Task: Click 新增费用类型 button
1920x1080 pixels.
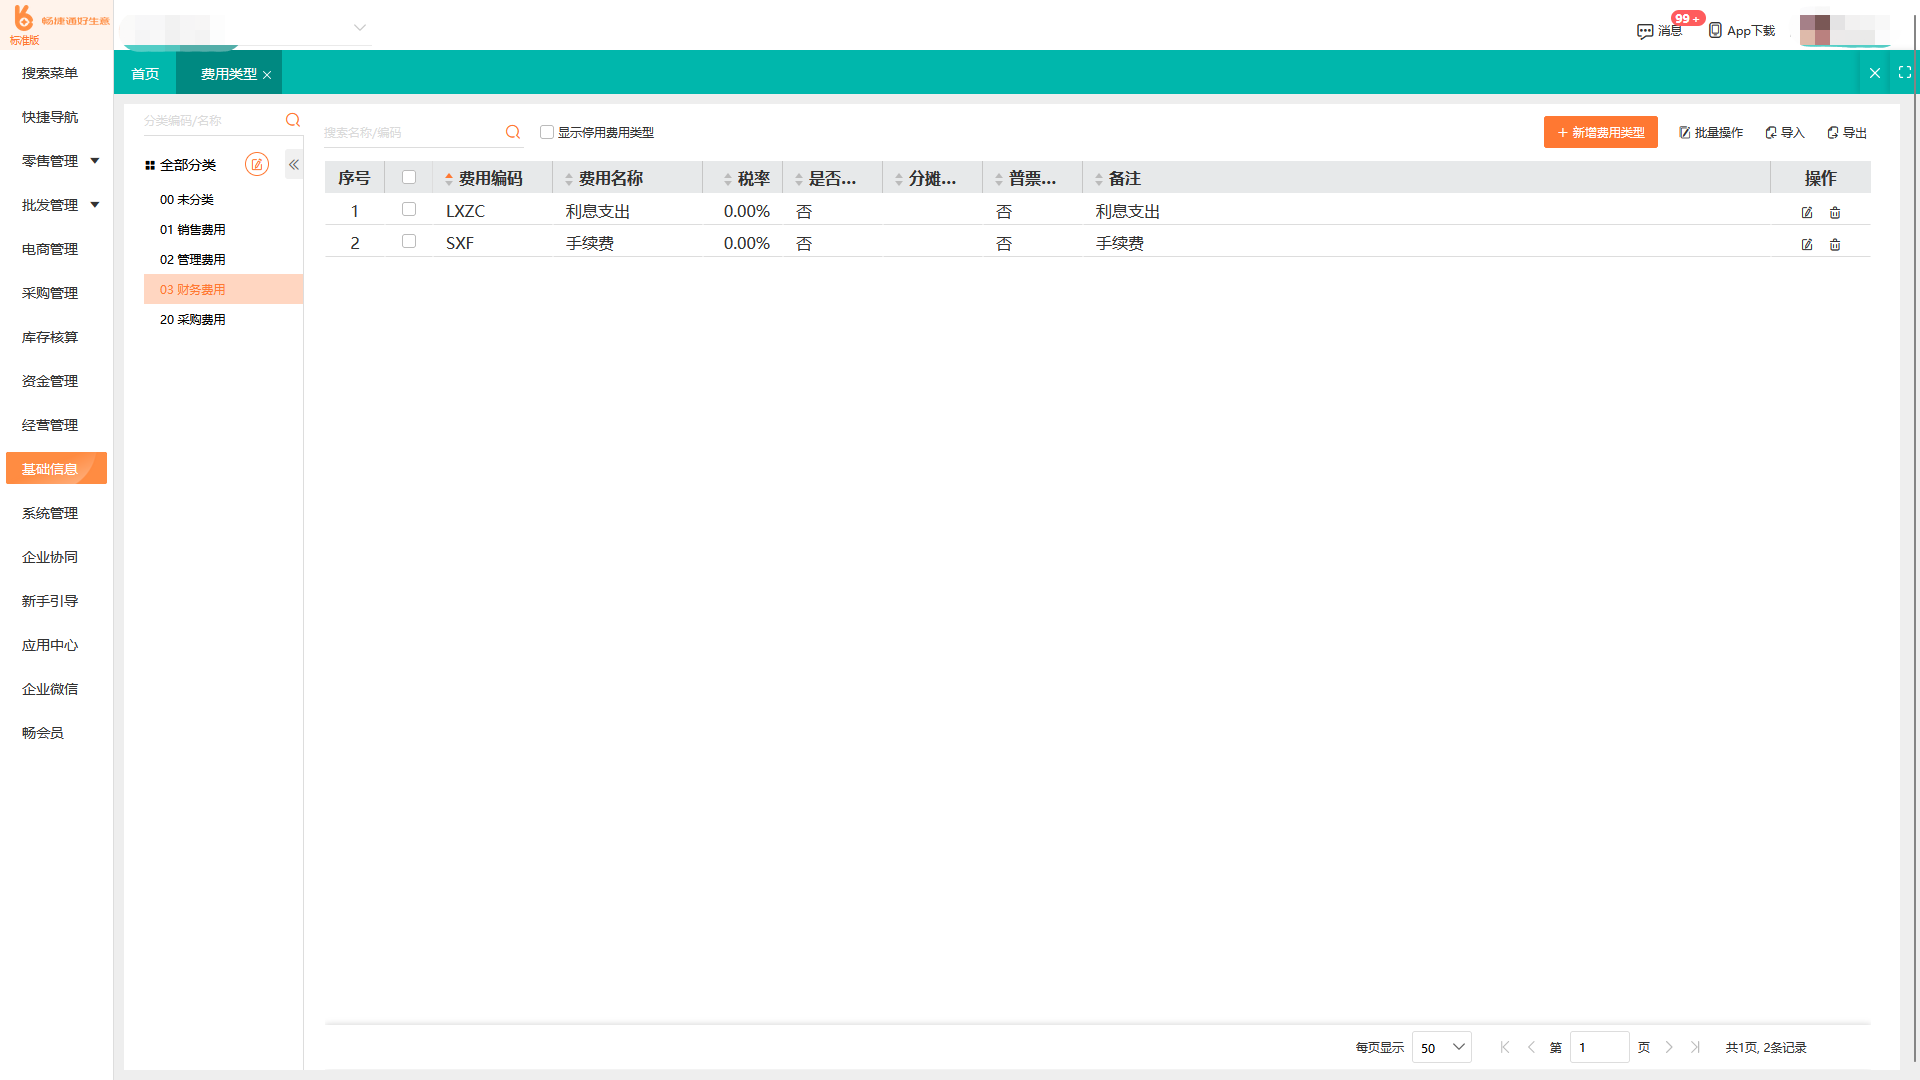Action: pyautogui.click(x=1598, y=131)
